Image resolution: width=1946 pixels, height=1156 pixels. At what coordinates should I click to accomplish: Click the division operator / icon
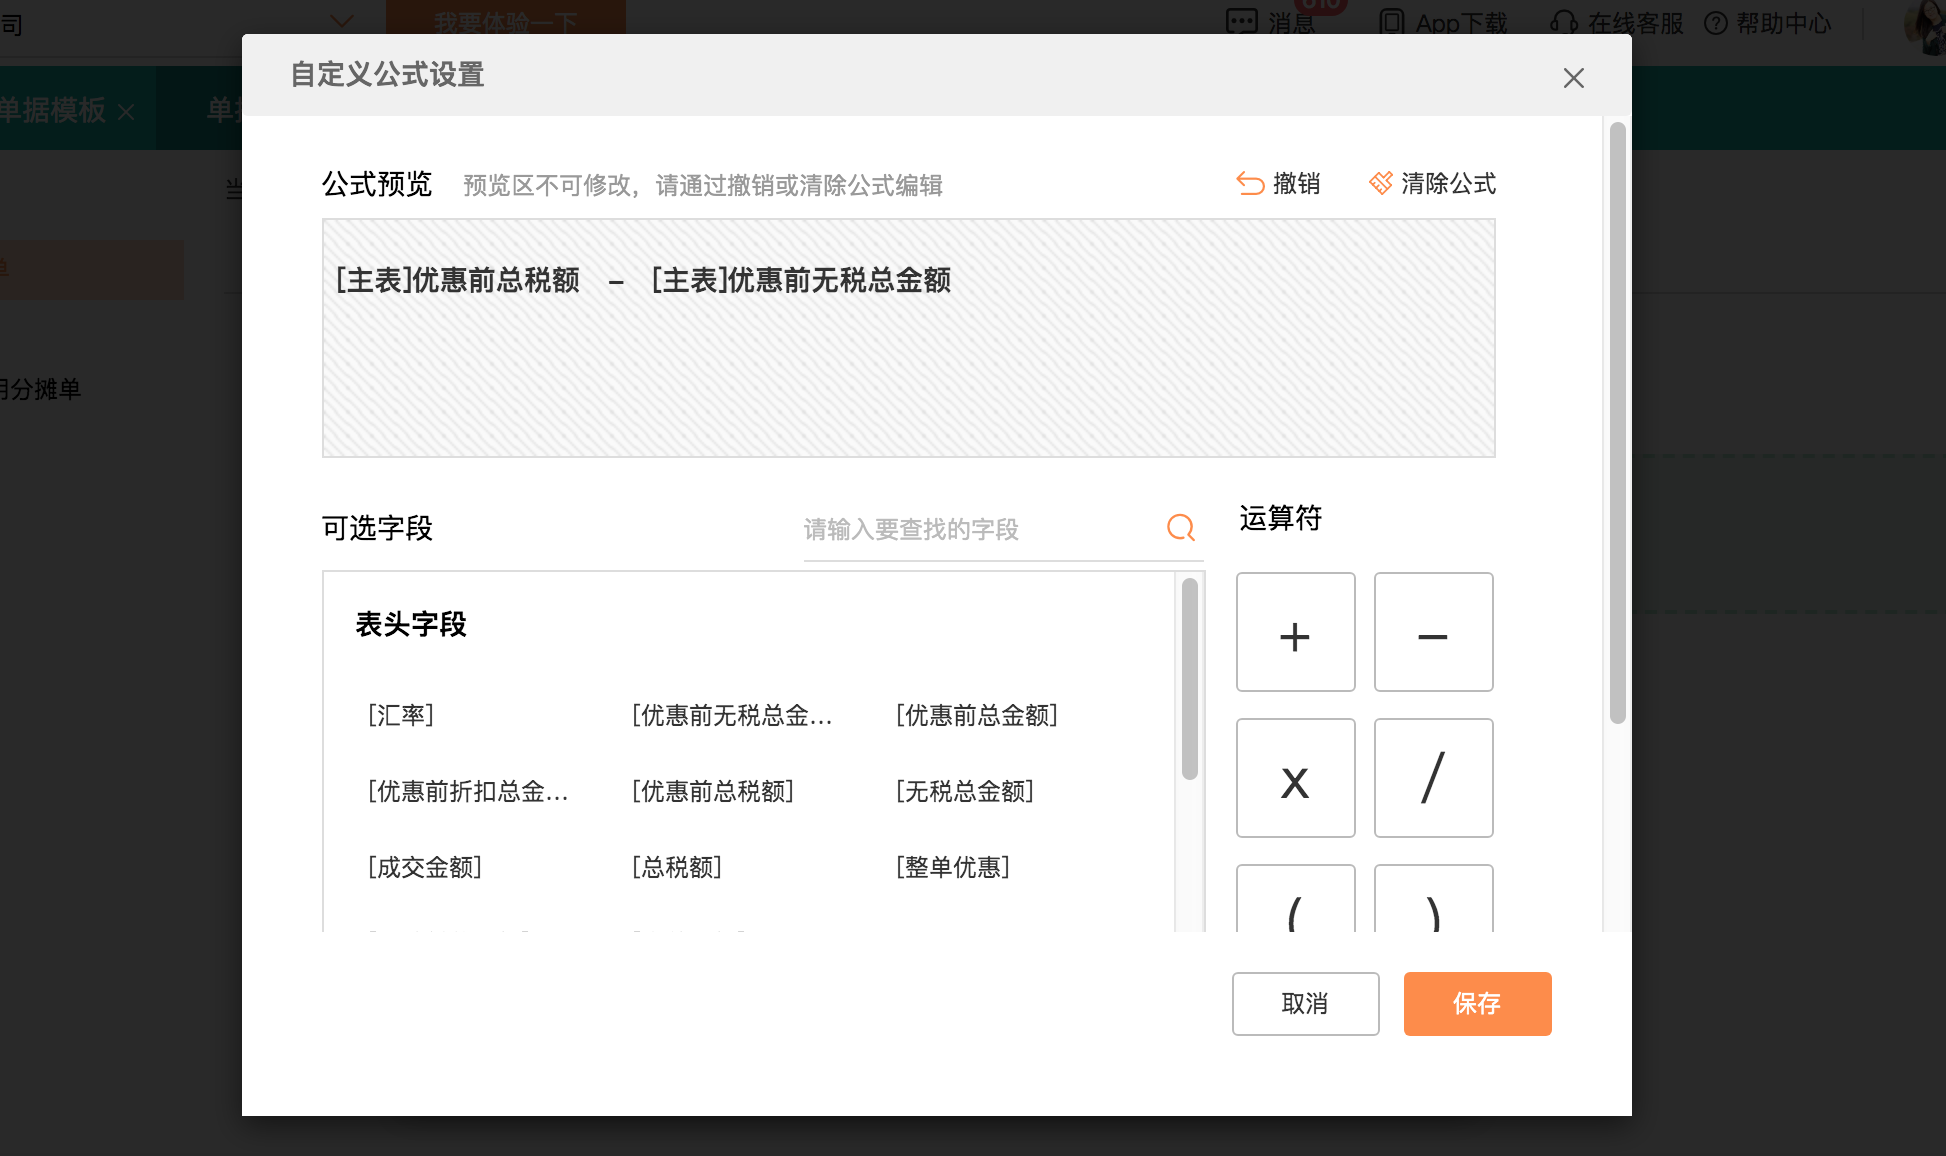1433,778
